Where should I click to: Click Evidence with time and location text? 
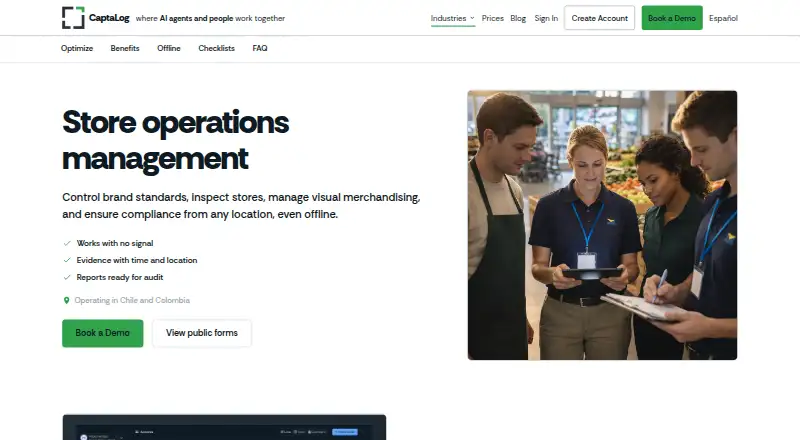(x=137, y=260)
